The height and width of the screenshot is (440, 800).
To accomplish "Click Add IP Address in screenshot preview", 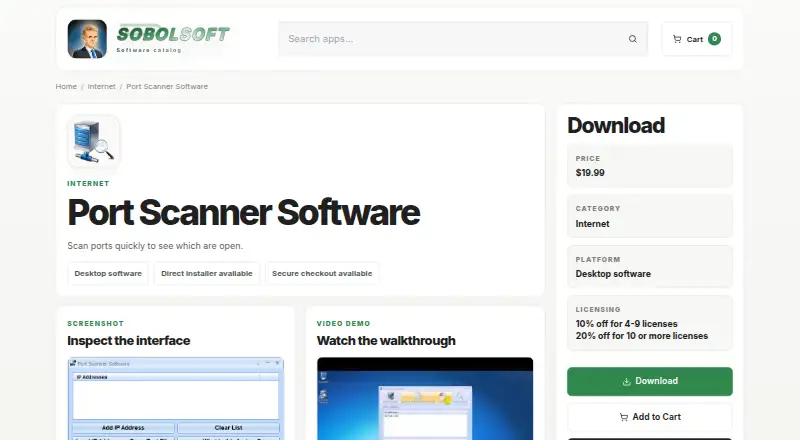I will coord(123,428).
